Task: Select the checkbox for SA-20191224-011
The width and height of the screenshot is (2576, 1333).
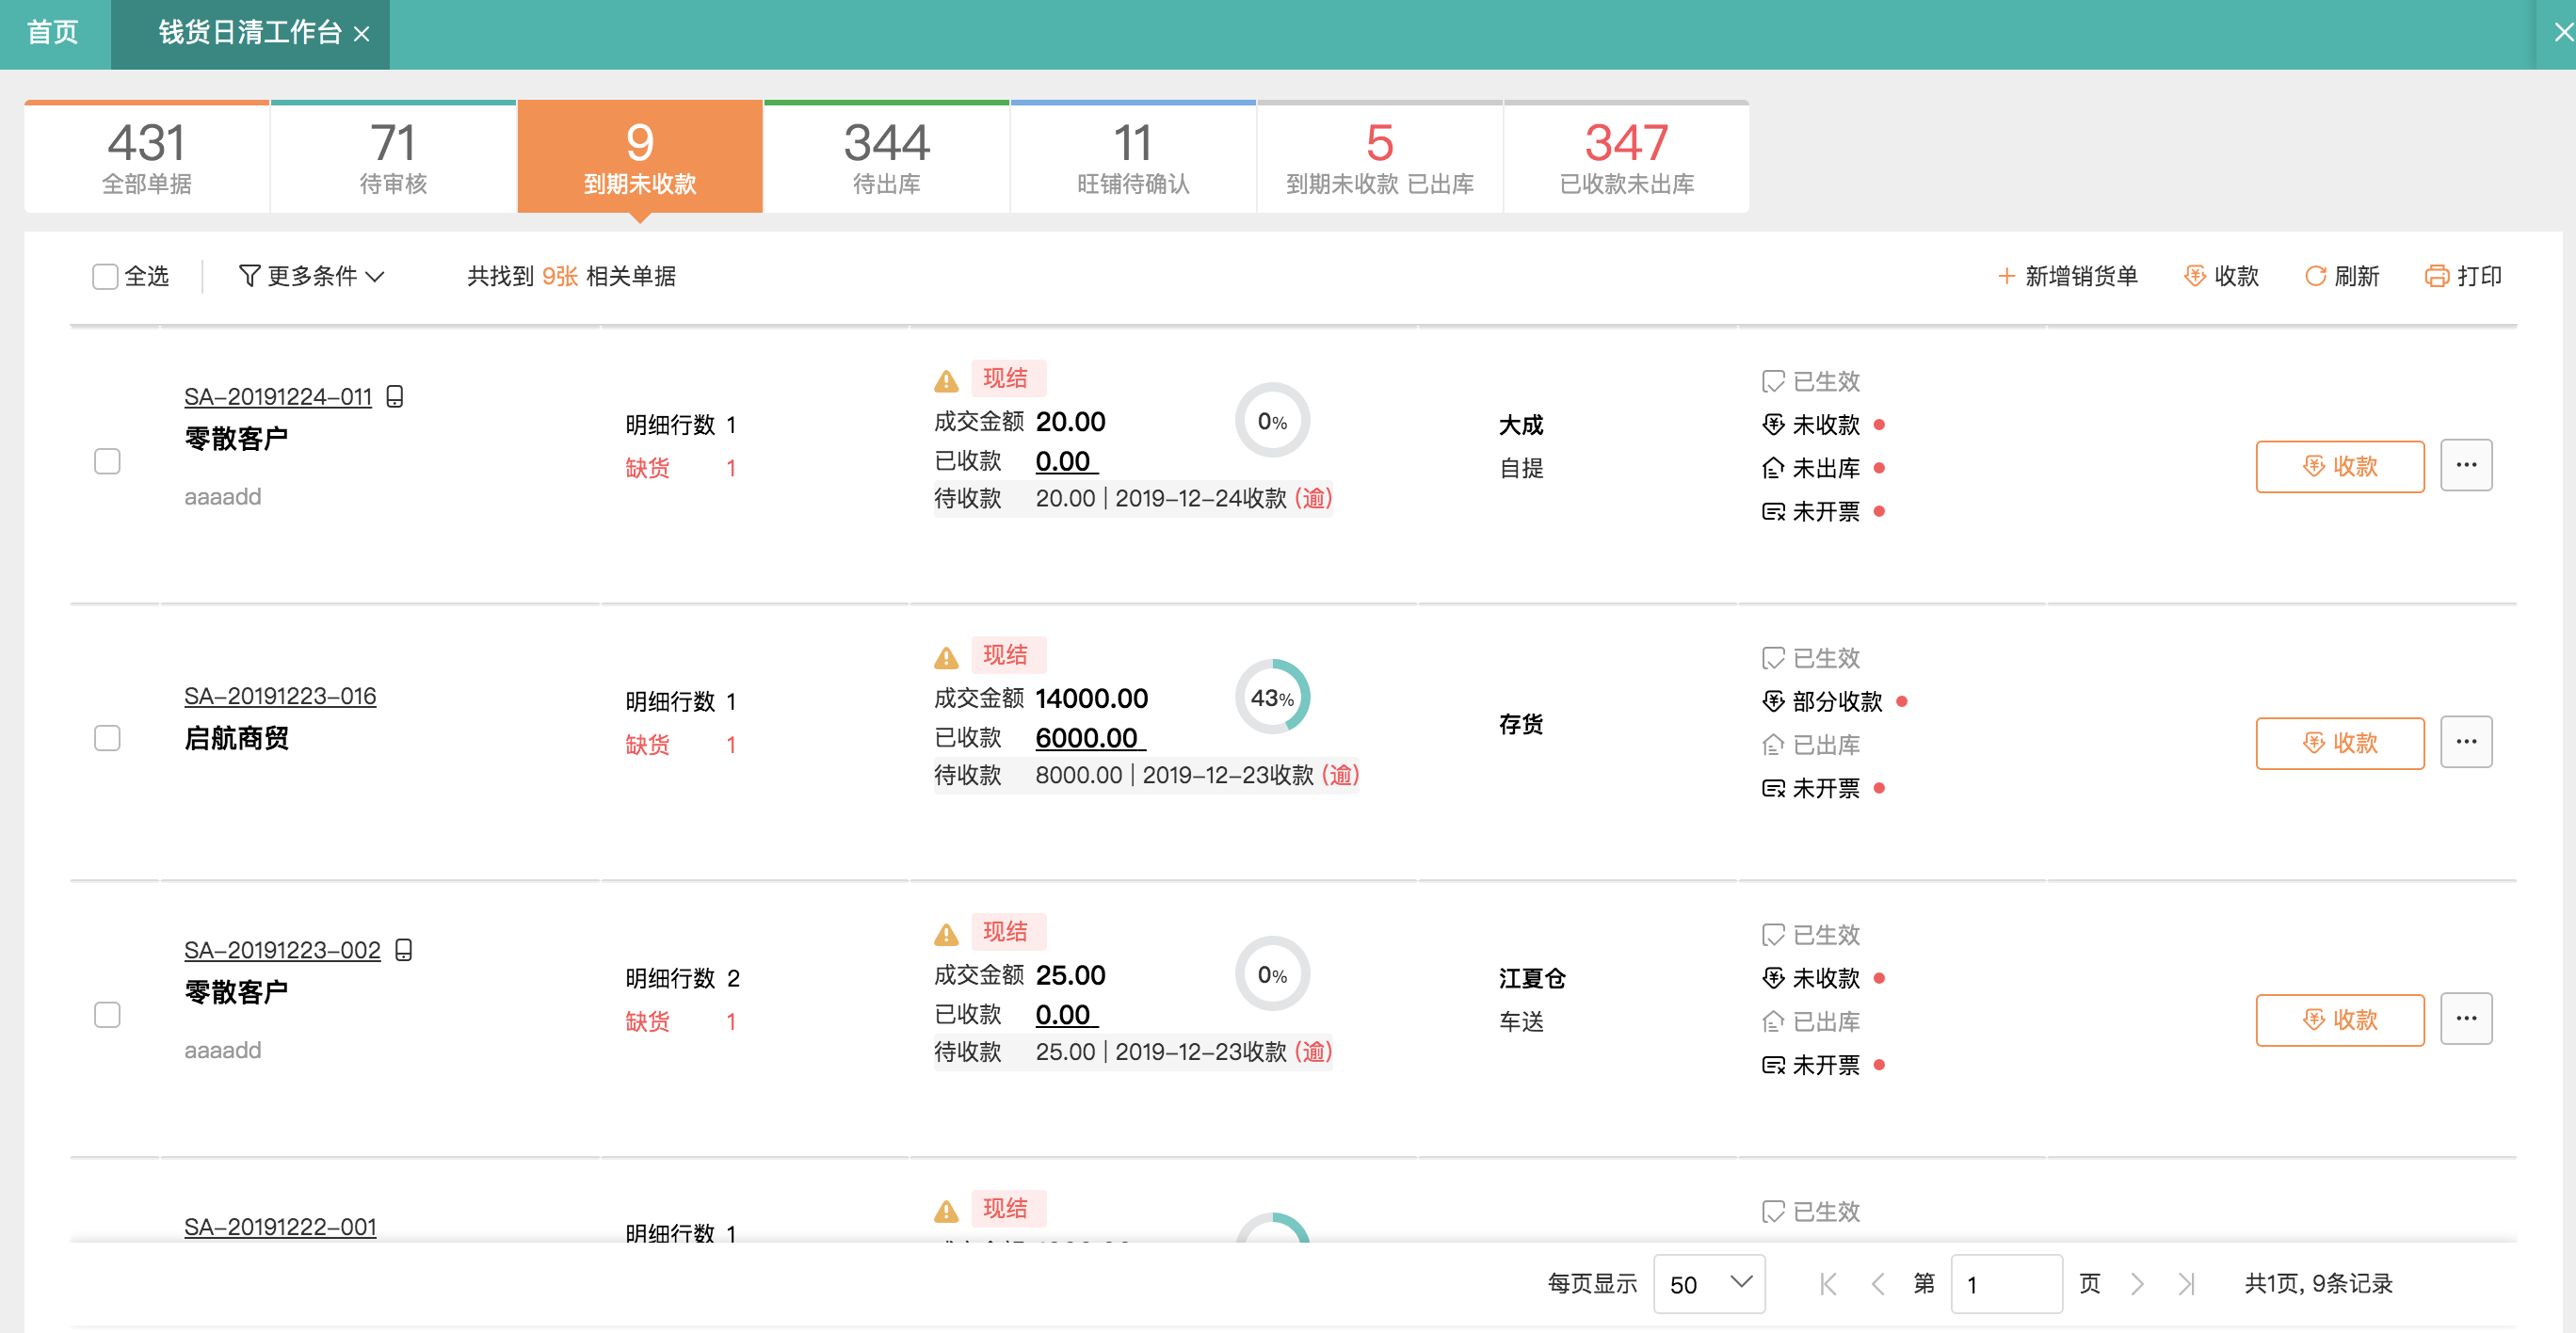Action: [x=107, y=459]
